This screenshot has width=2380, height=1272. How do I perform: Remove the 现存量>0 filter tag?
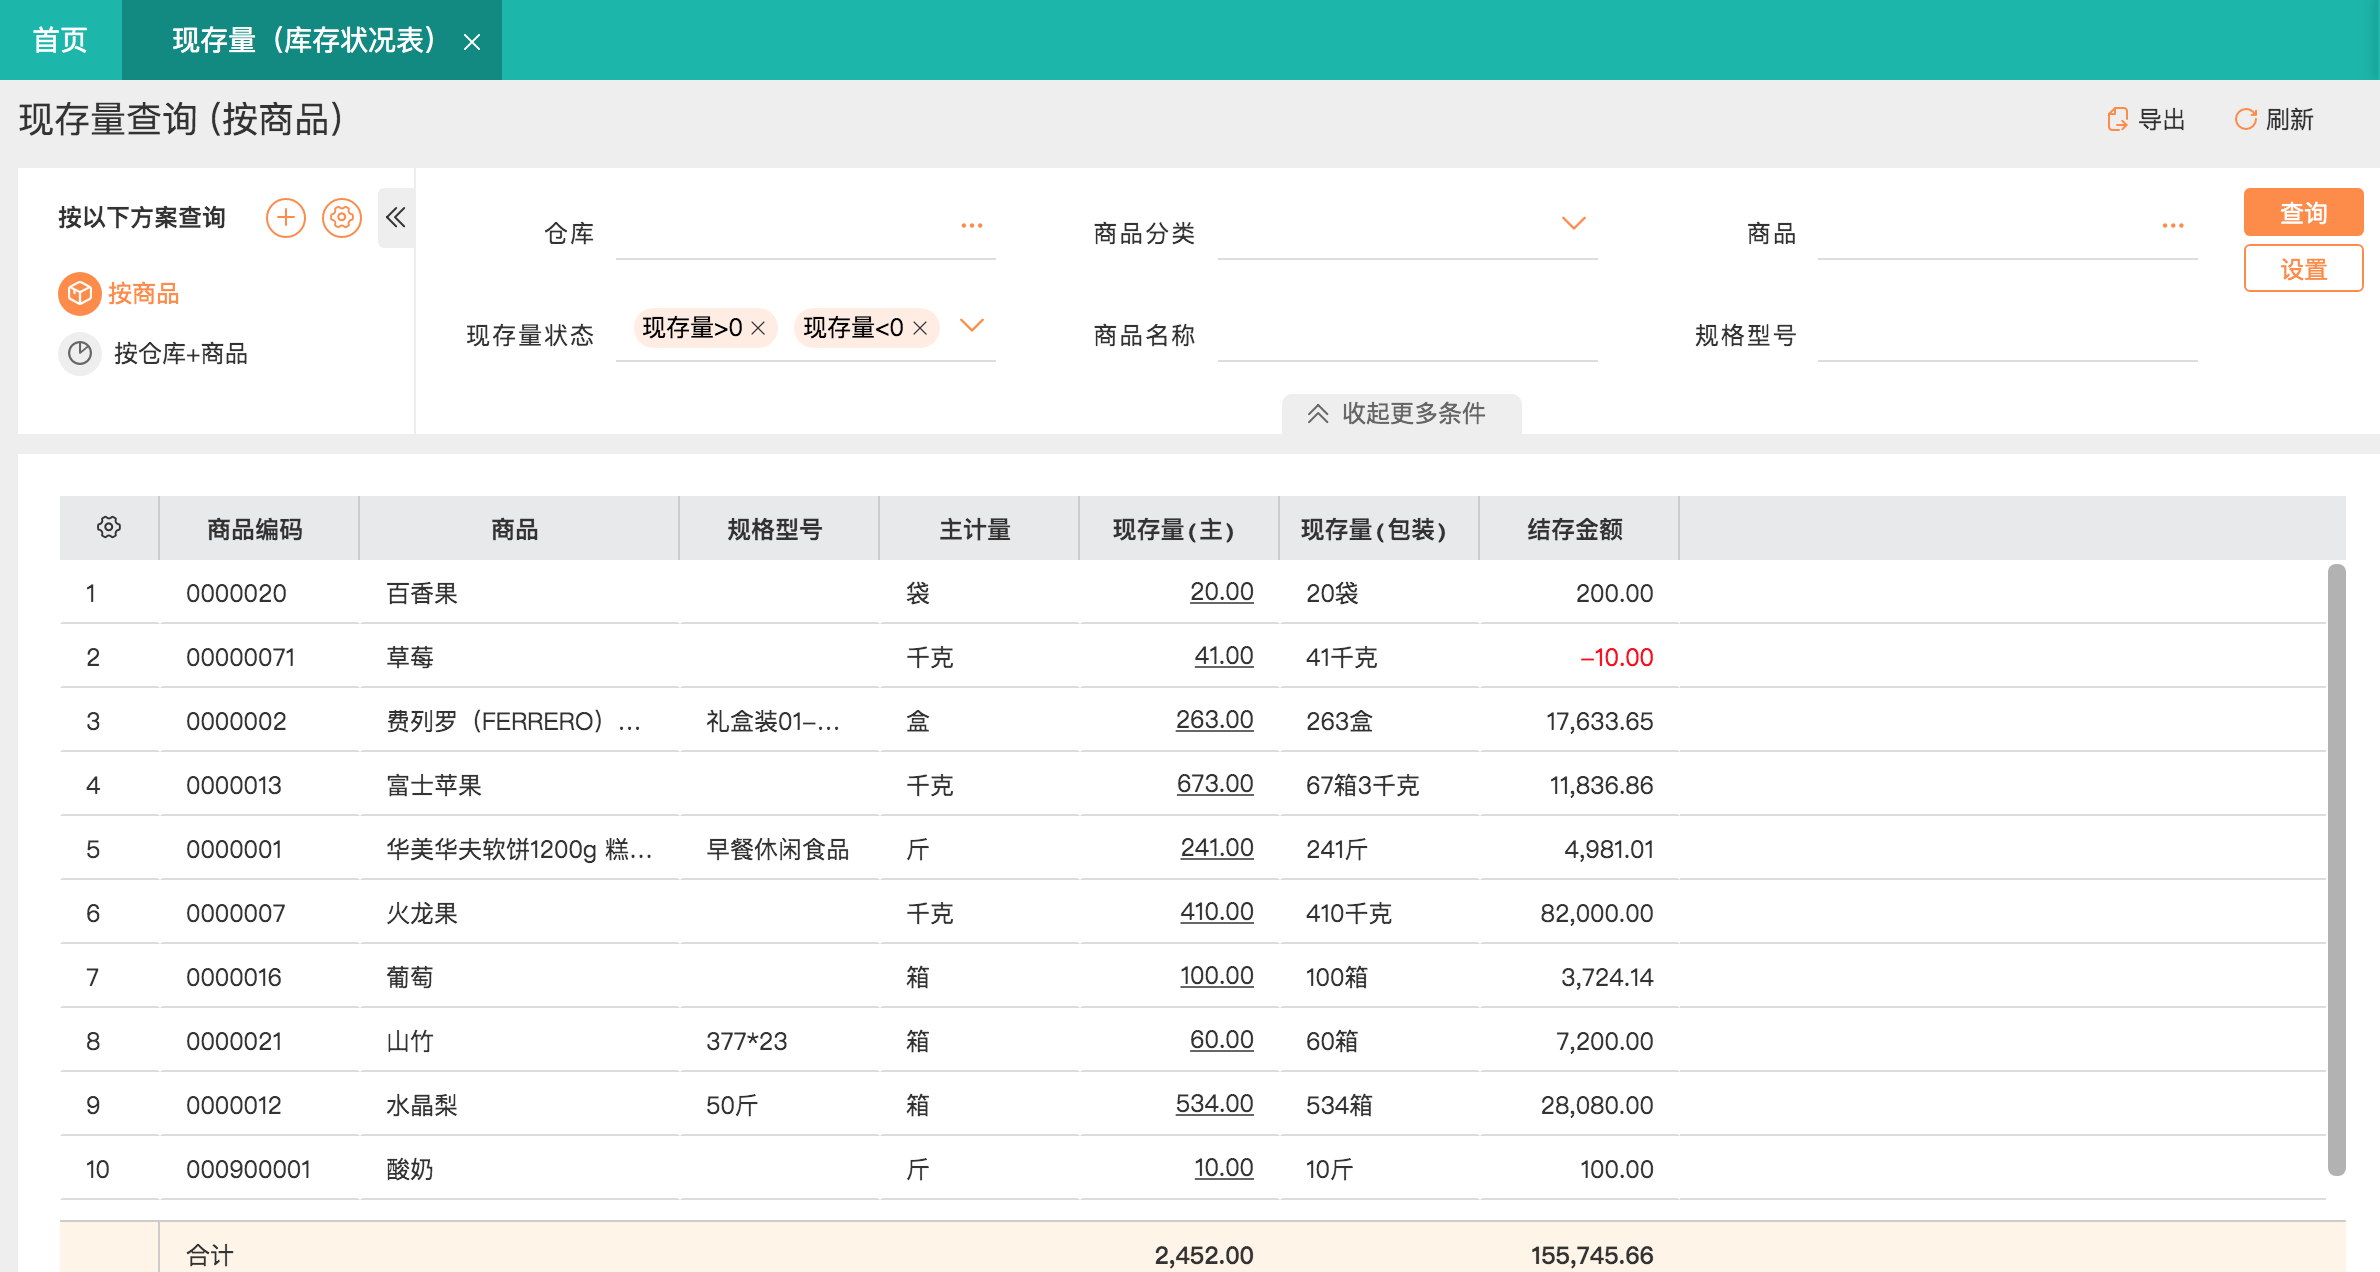tap(756, 327)
